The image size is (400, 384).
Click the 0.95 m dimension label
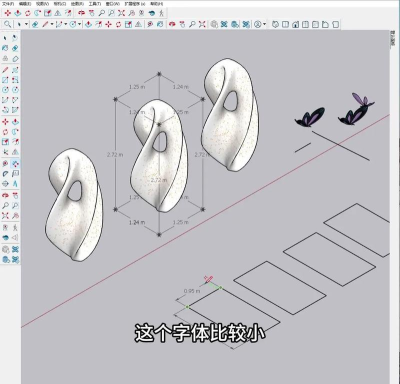(192, 291)
